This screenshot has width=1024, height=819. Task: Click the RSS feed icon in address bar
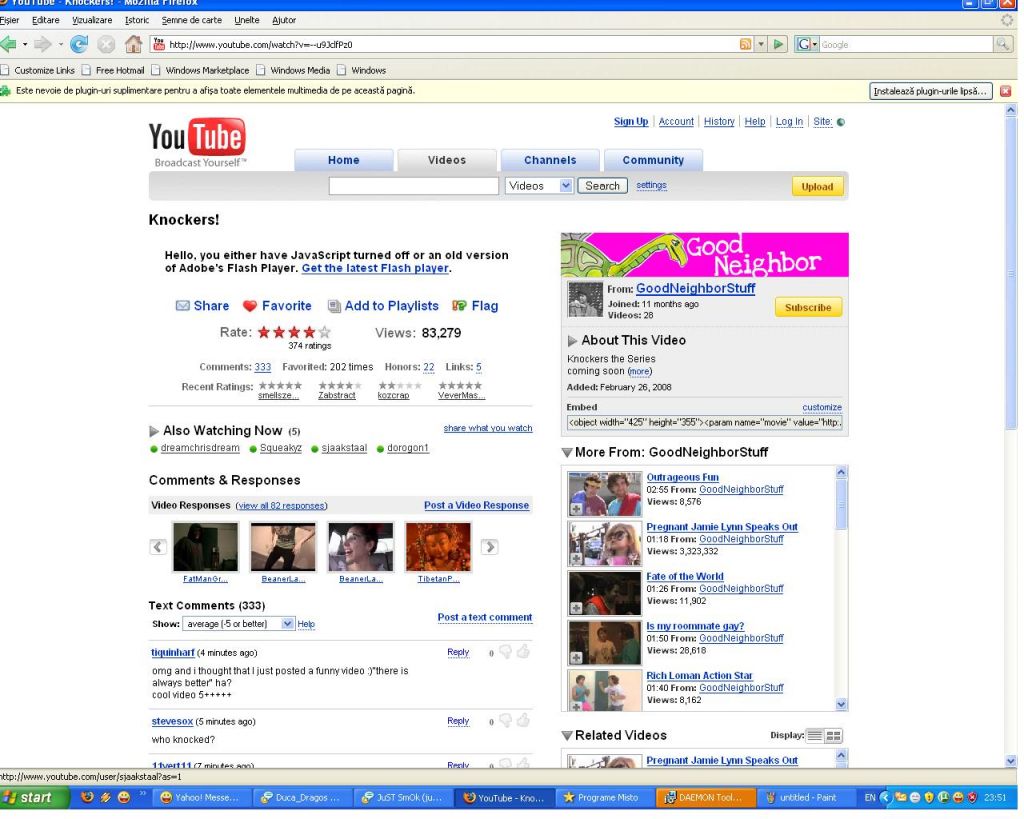tap(746, 44)
